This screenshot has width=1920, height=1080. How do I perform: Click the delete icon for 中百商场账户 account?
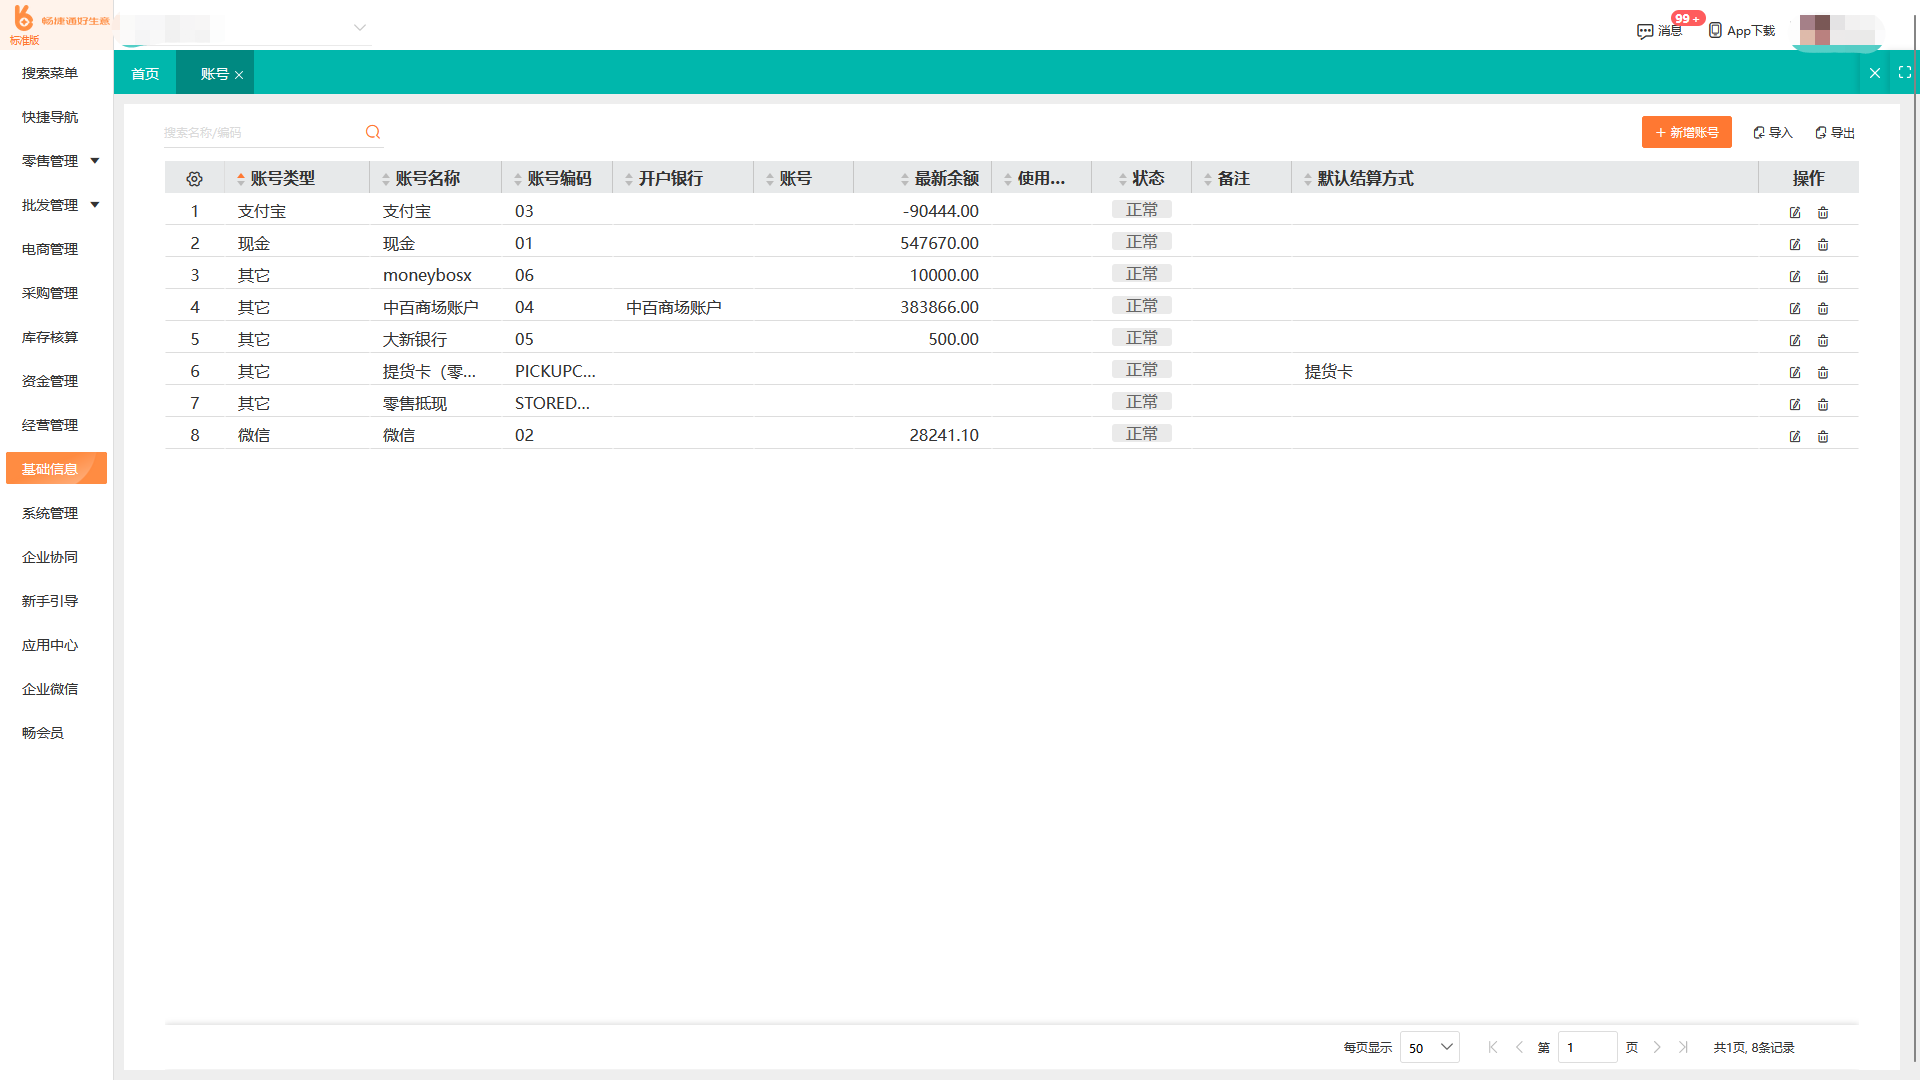click(x=1824, y=306)
